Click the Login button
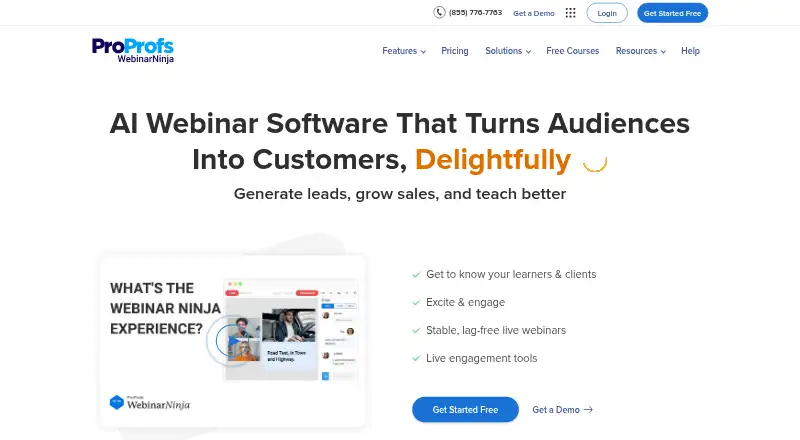This screenshot has width=800, height=440. [607, 13]
